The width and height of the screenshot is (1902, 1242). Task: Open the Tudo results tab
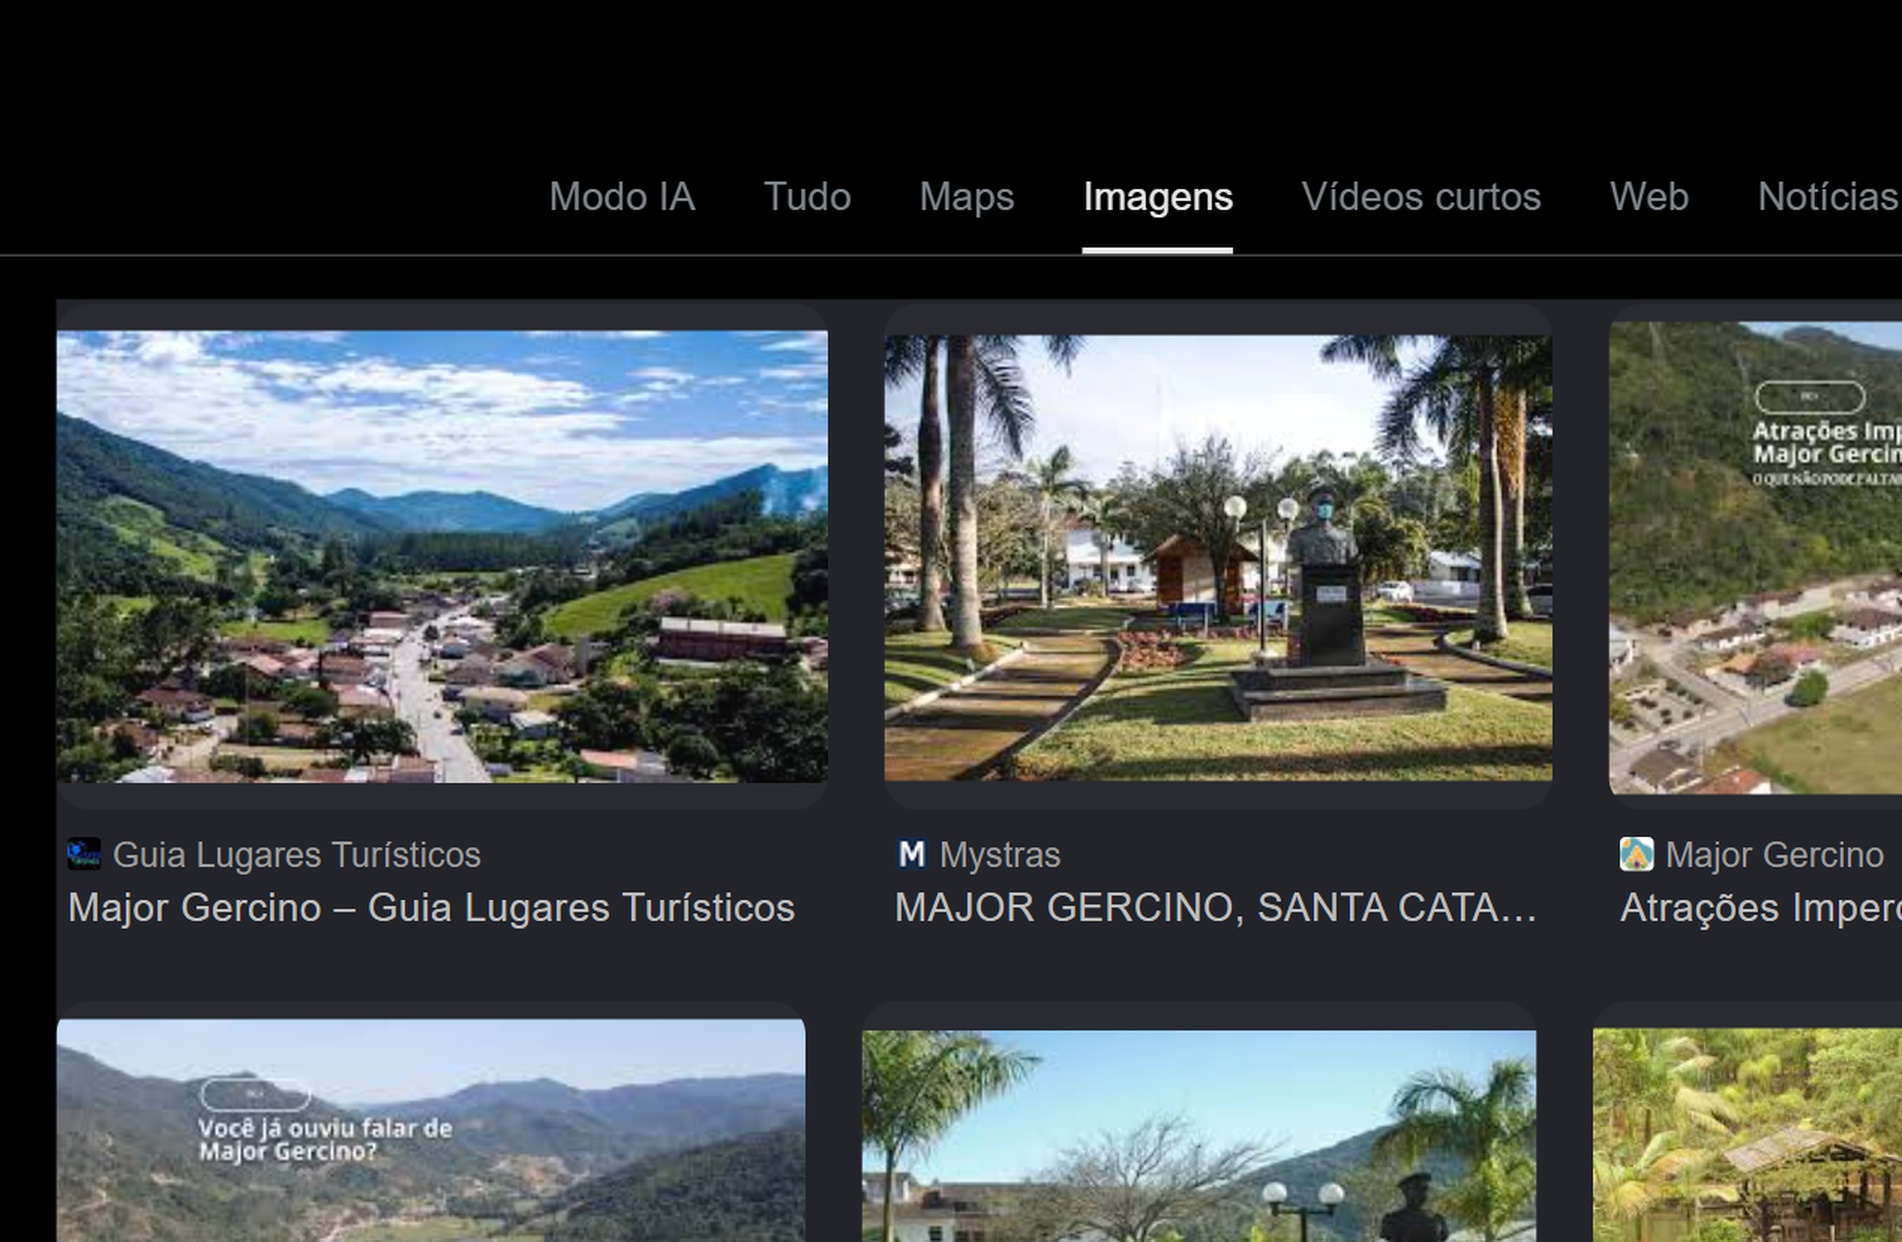(807, 197)
